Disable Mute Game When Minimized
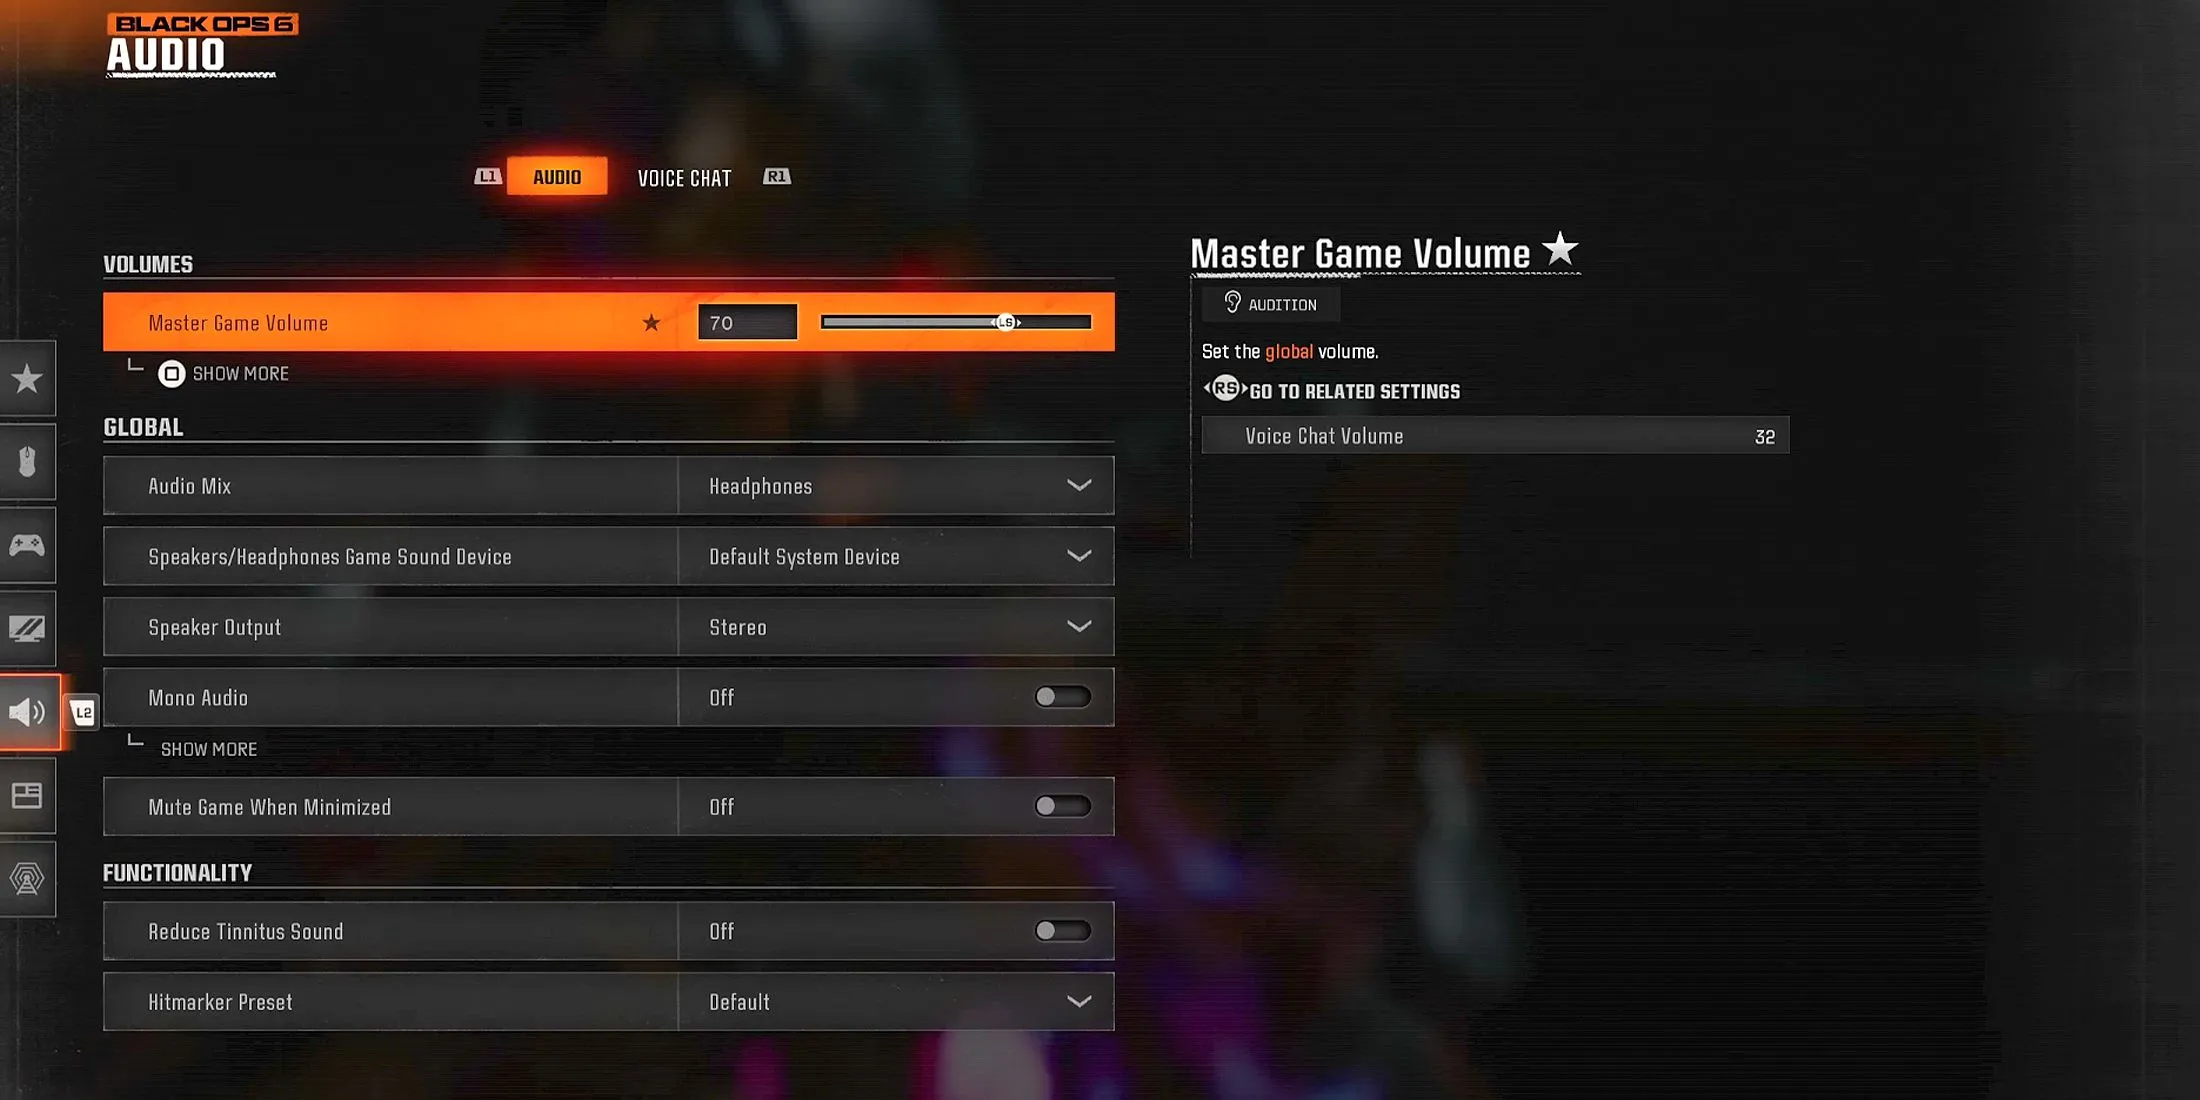The image size is (2200, 1100). point(1062,807)
